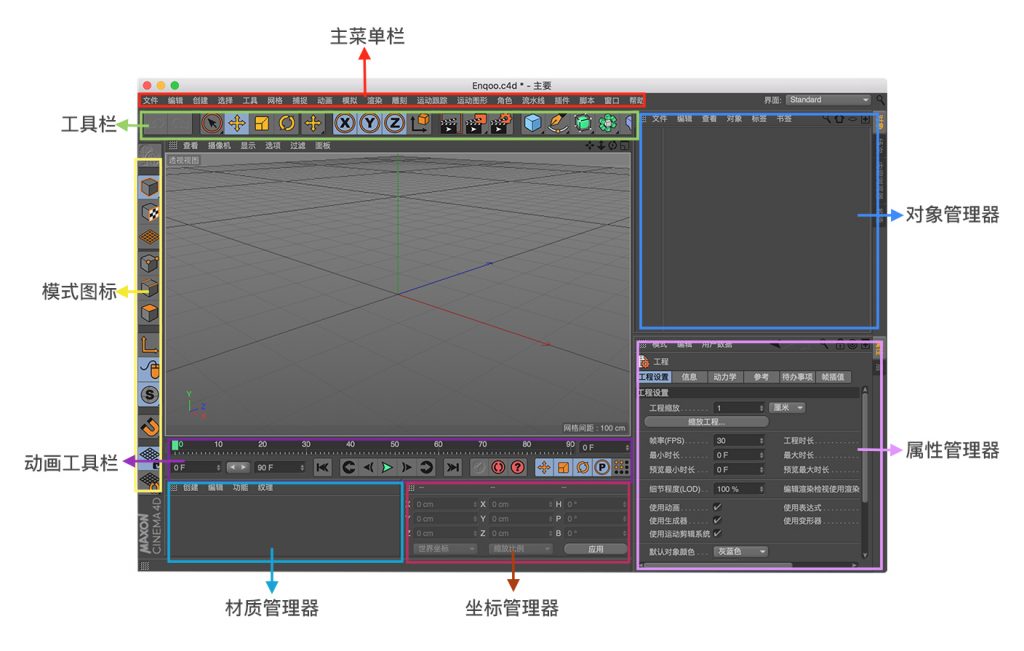Viewport: 1024px width, 651px height.
Task: Select the Rotate tool
Action: (x=286, y=122)
